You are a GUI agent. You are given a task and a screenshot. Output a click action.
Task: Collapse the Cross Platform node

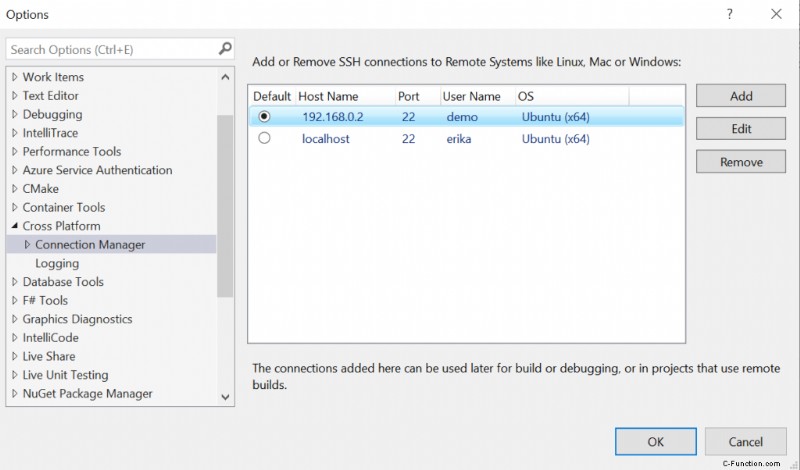tap(14, 226)
